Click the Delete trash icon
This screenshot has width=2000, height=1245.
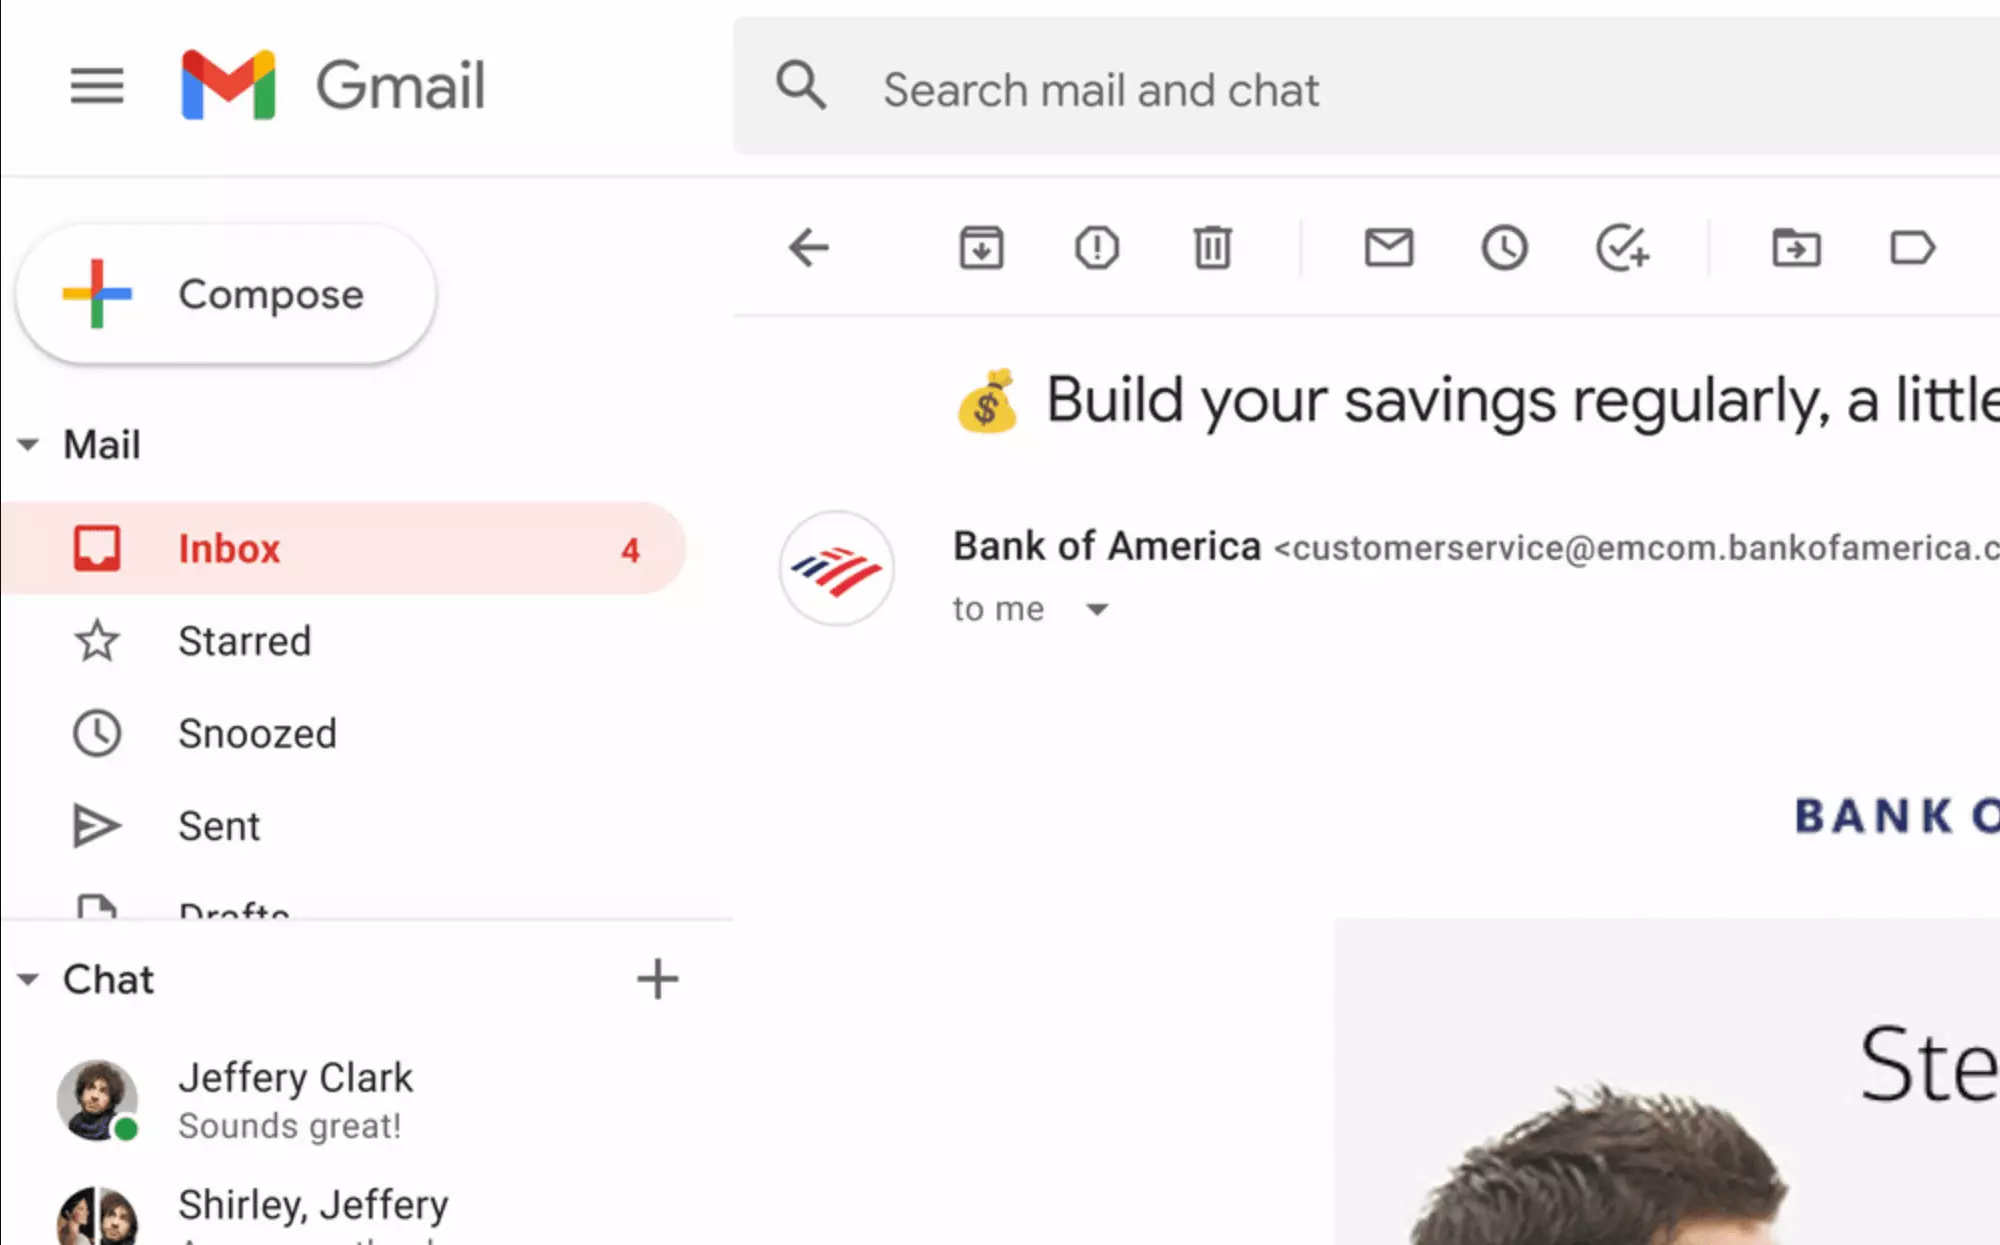coord(1211,247)
